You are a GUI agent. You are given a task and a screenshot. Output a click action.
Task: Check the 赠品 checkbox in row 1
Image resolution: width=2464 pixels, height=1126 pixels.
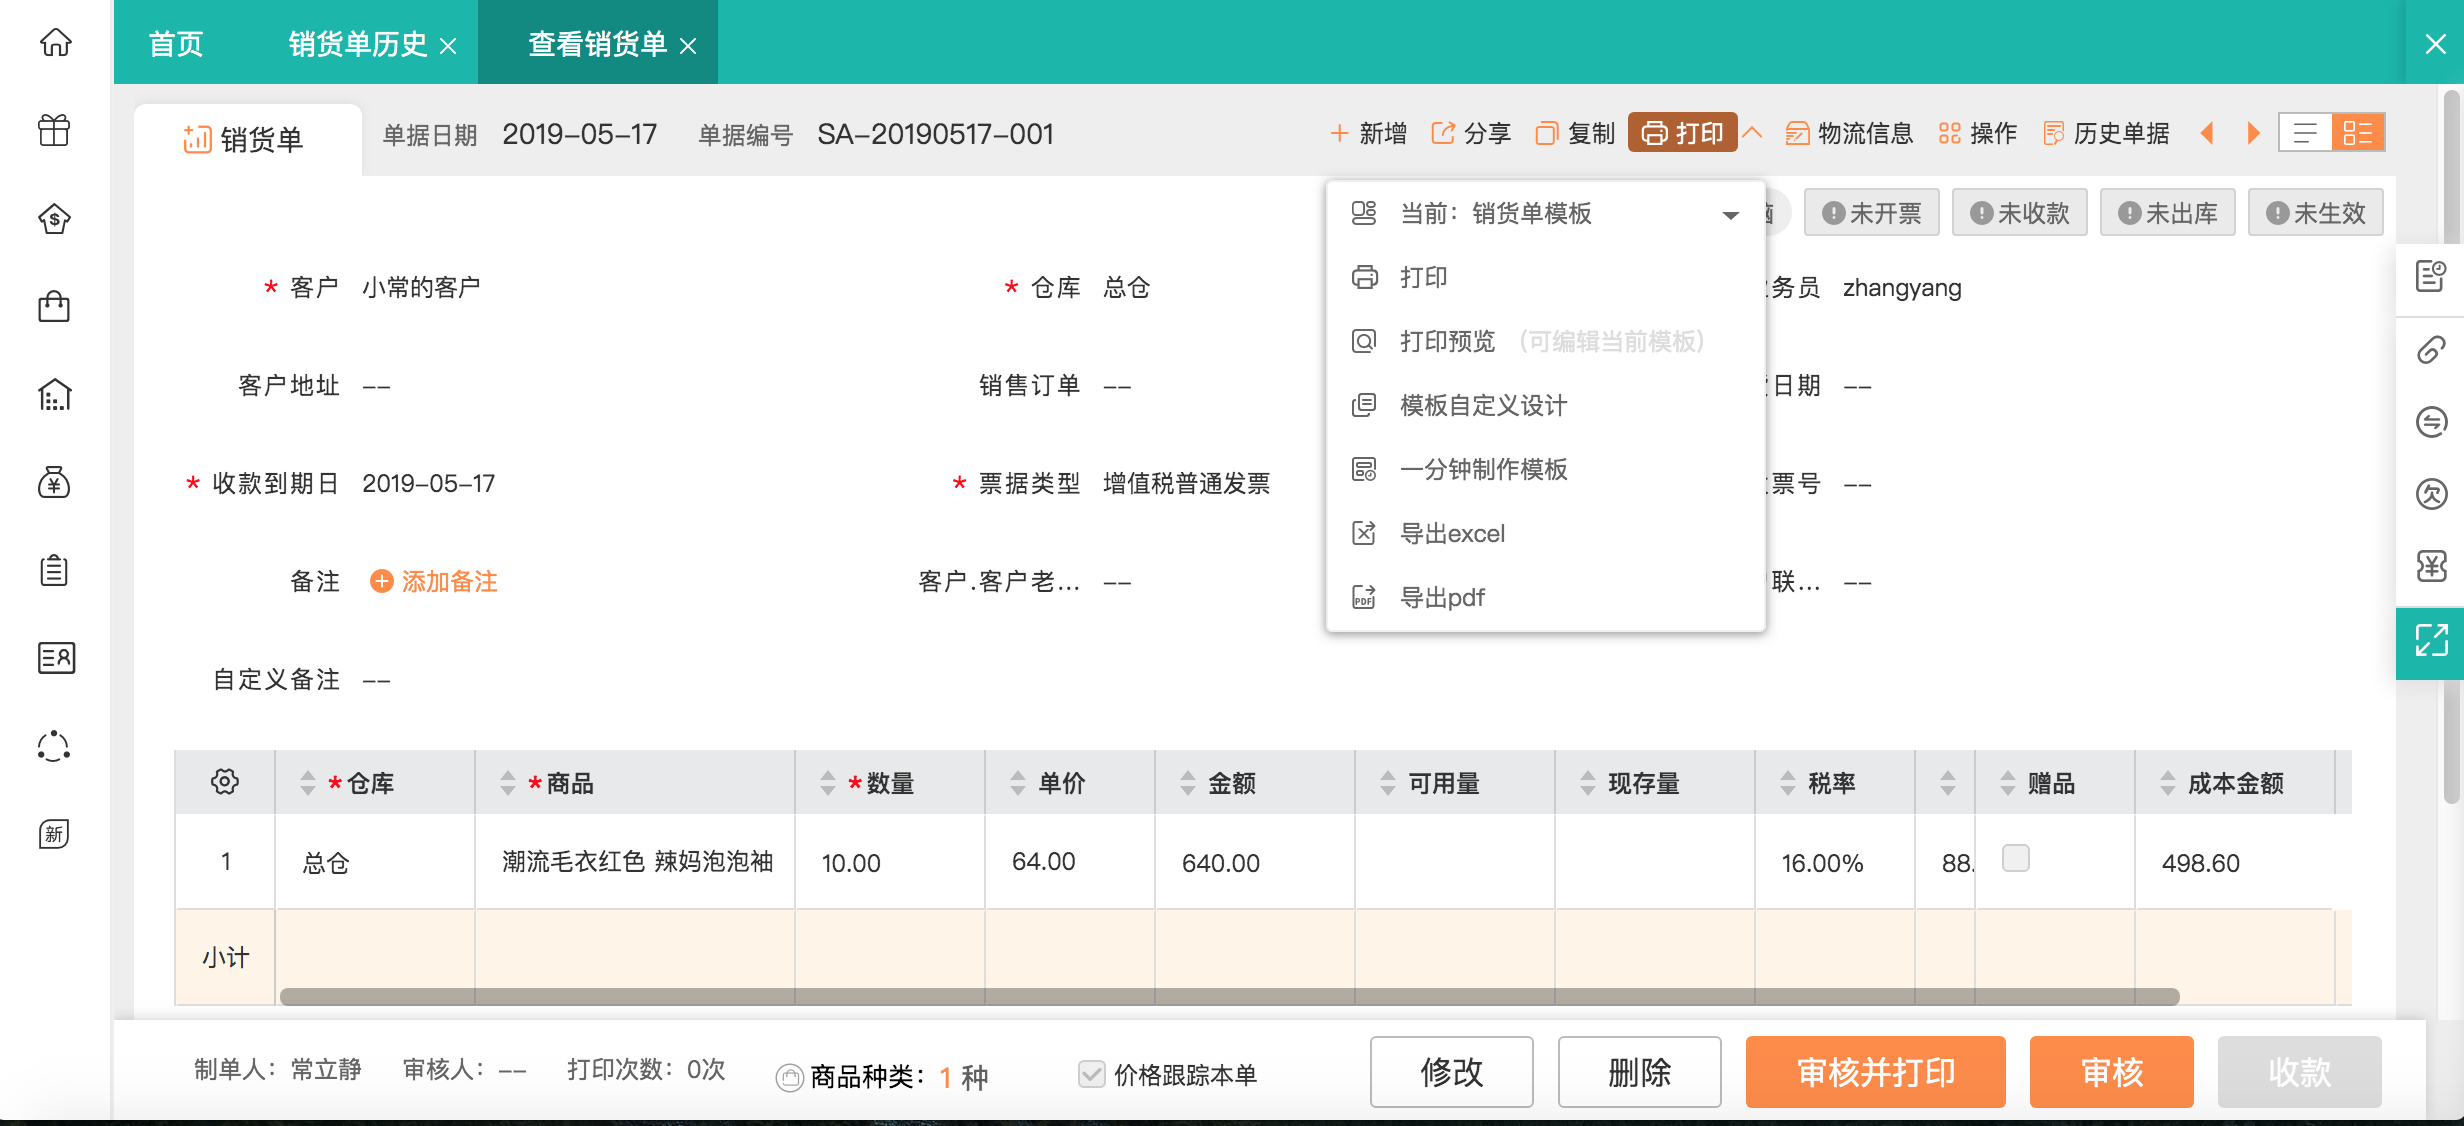[2016, 859]
